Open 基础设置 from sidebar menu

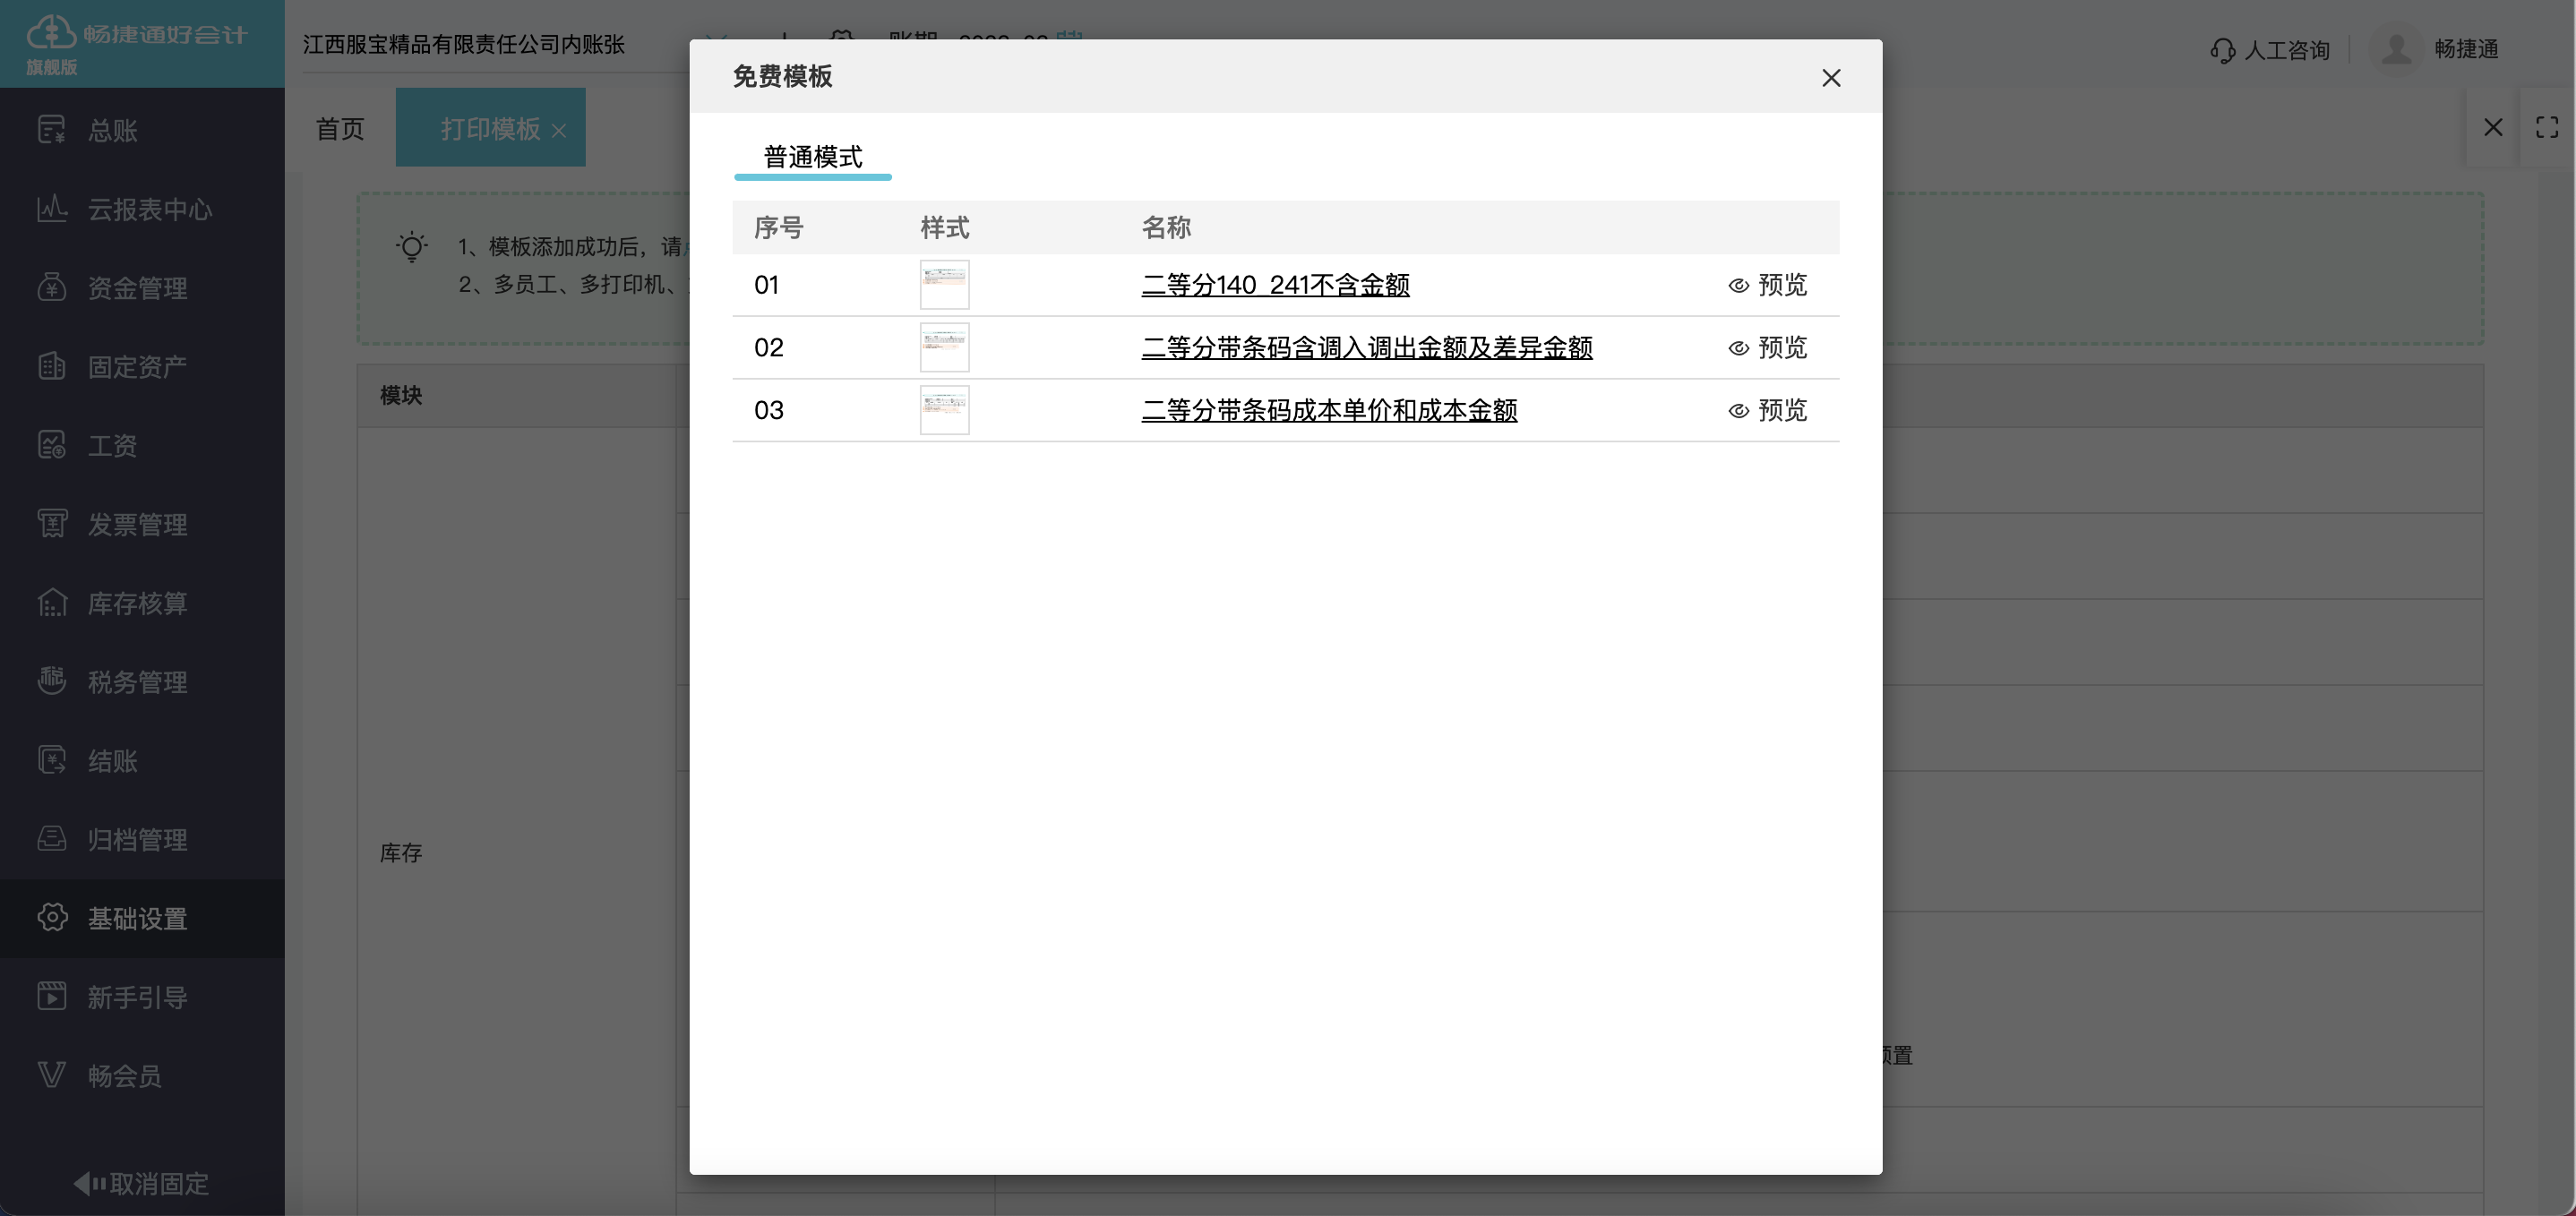[x=142, y=917]
